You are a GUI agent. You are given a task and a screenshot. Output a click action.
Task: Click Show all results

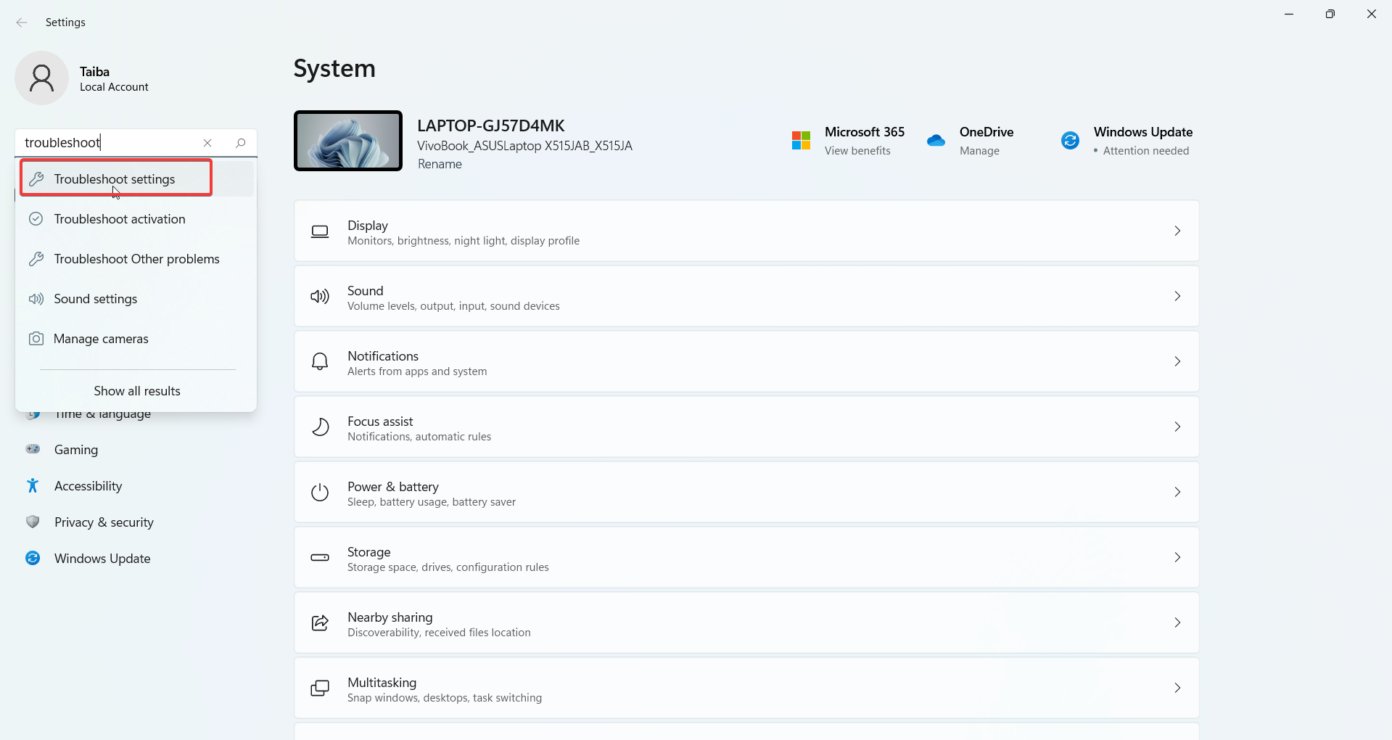(x=137, y=391)
